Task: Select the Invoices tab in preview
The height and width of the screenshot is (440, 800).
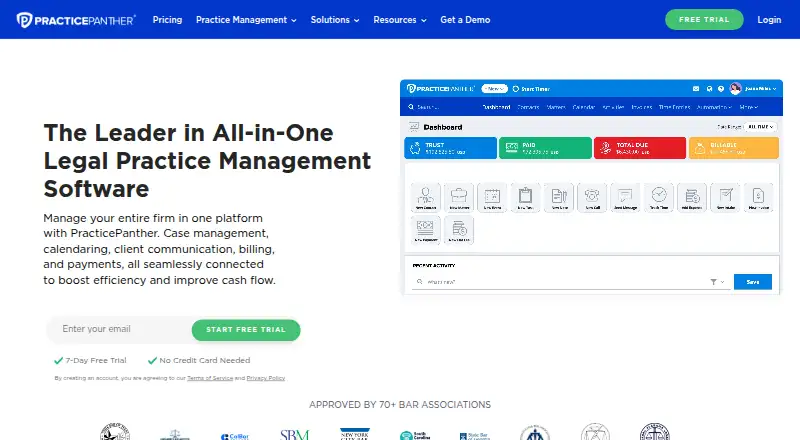Action: coord(641,107)
